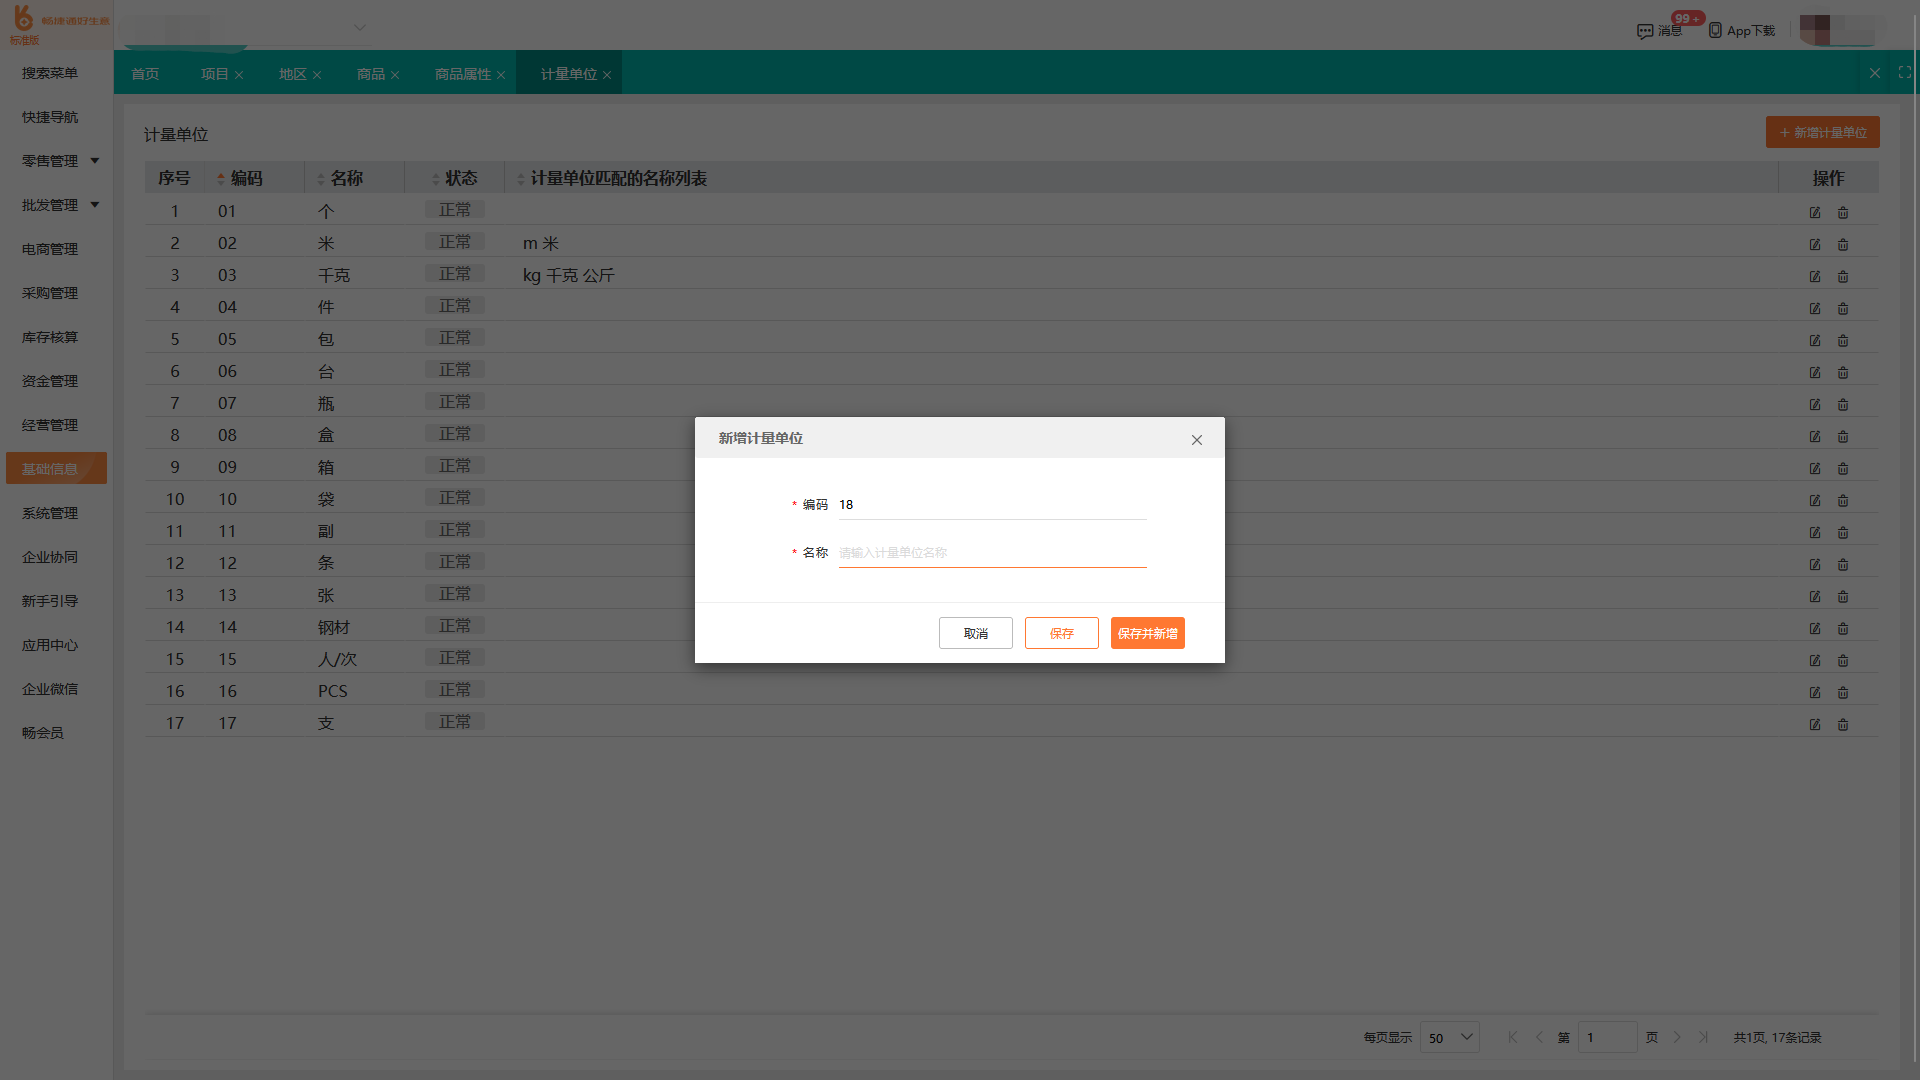Click the delete icon for row 17

tap(1842, 724)
